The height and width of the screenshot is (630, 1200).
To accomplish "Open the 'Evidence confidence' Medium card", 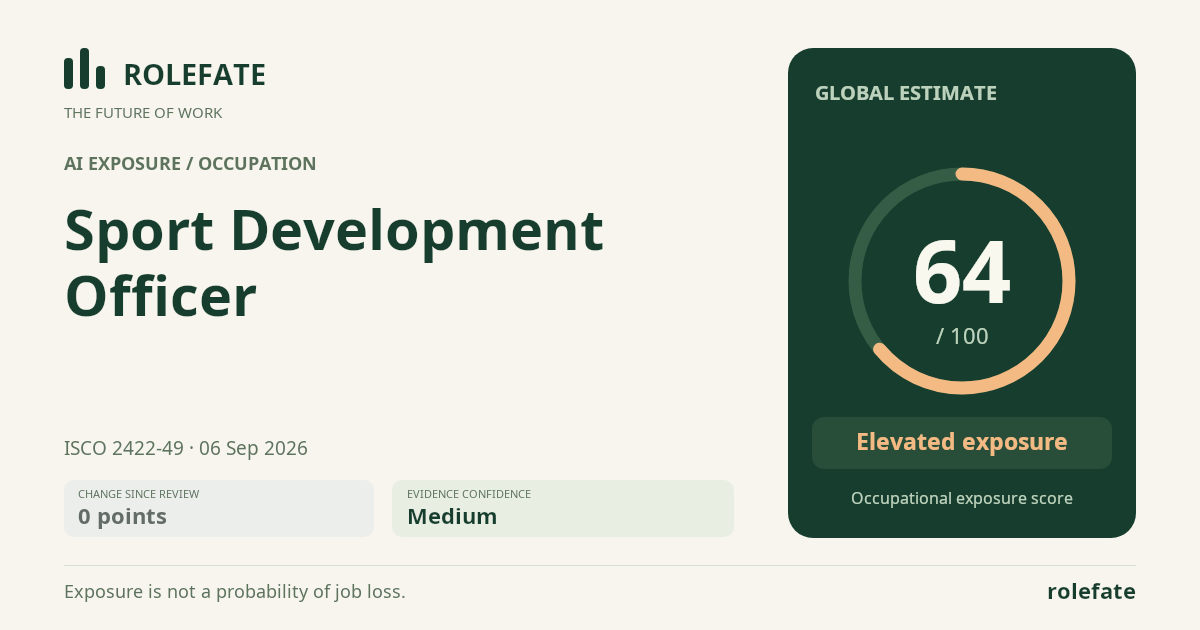I will [563, 508].
